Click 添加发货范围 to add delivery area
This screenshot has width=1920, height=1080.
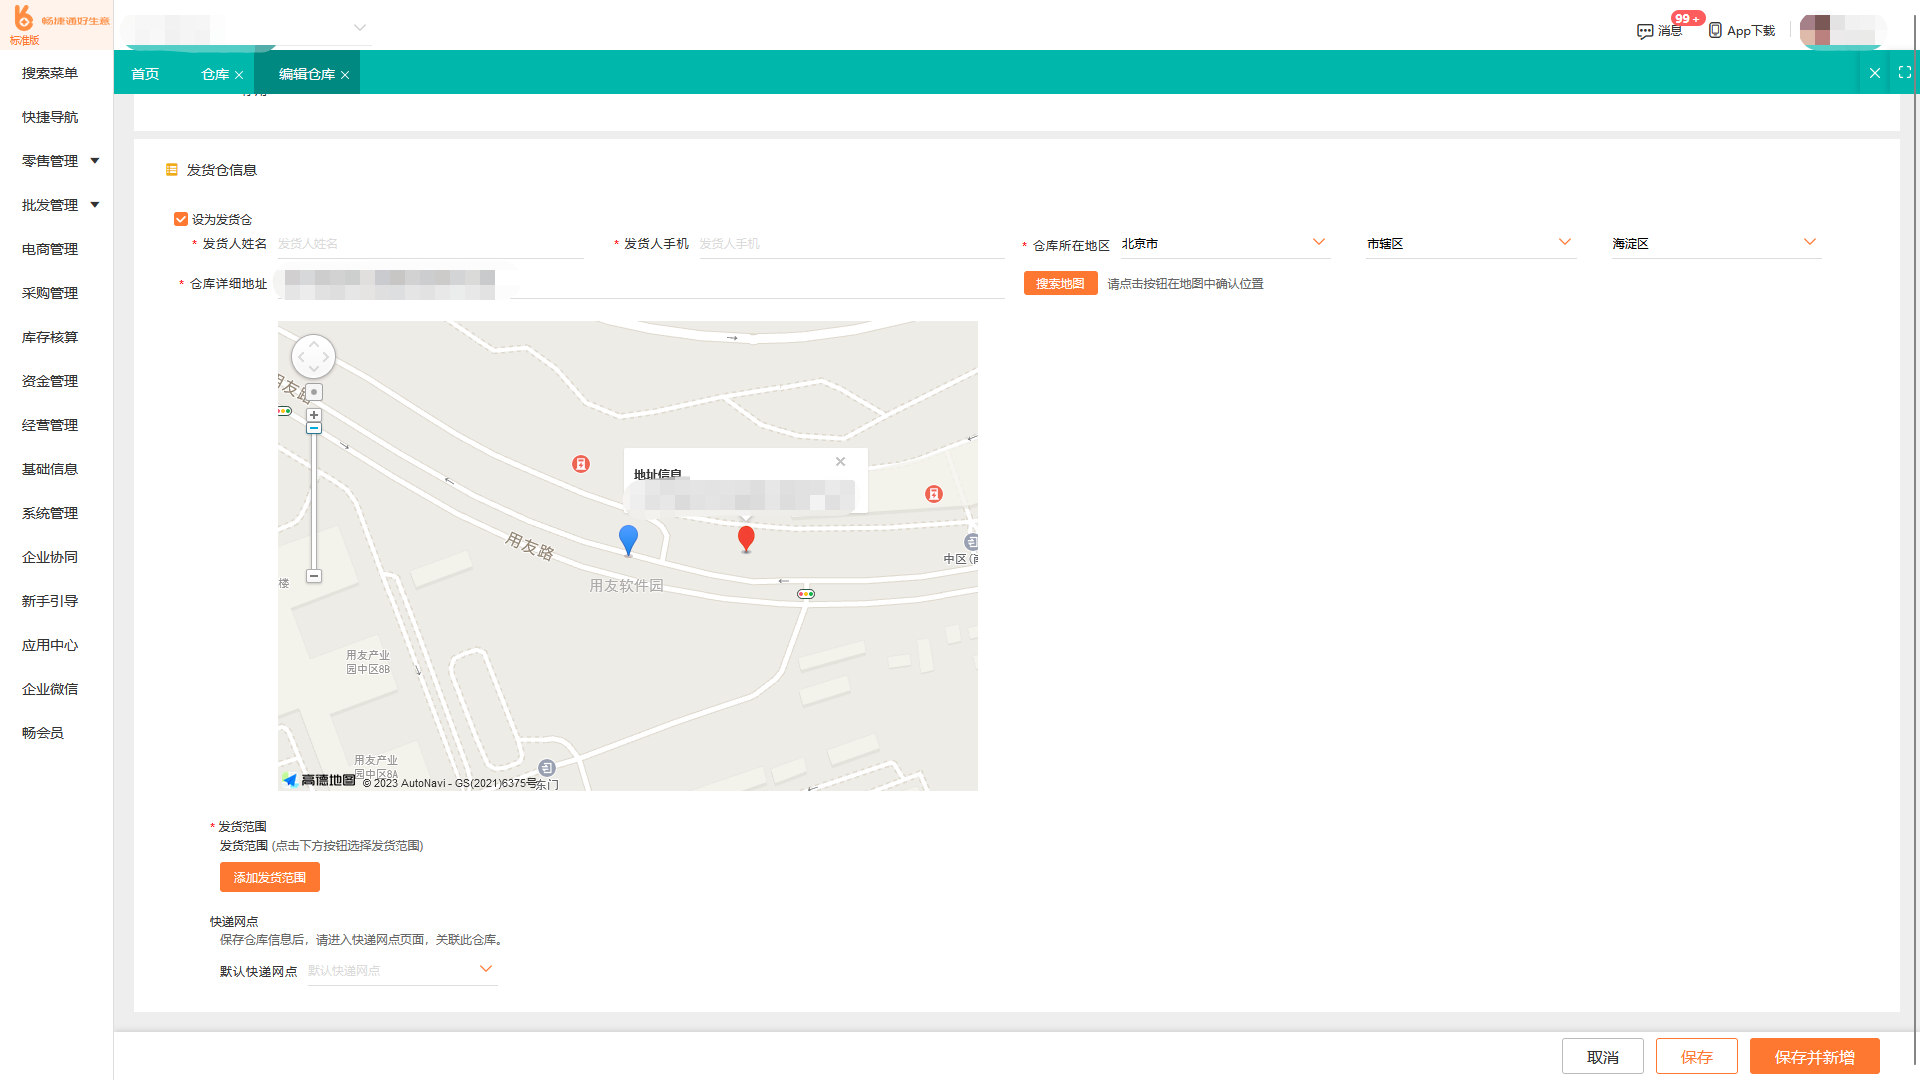(x=269, y=877)
